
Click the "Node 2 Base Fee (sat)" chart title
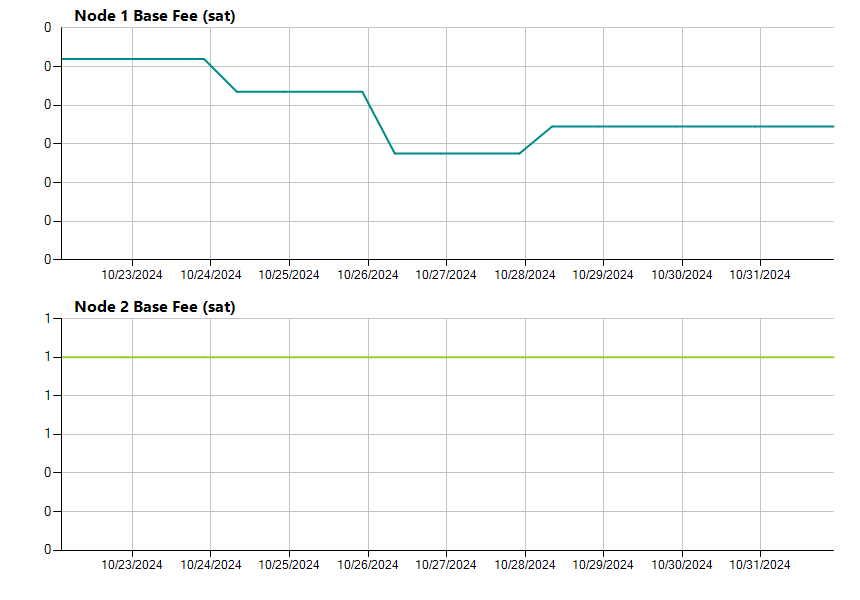(155, 307)
